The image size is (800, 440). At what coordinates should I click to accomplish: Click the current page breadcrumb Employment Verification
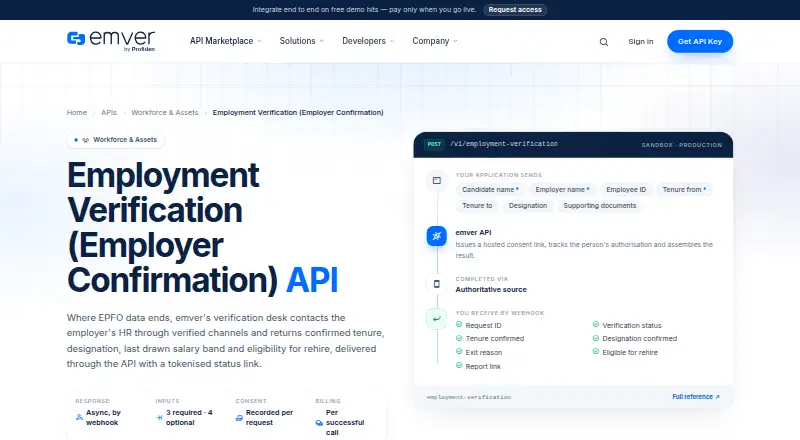click(298, 112)
